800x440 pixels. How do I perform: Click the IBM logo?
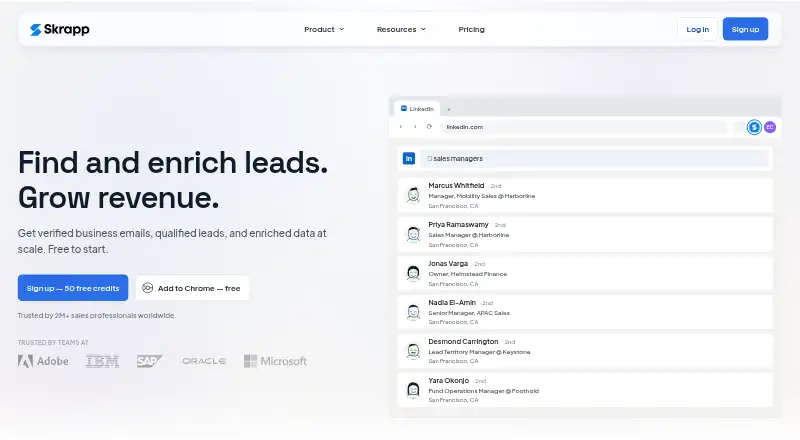(103, 361)
